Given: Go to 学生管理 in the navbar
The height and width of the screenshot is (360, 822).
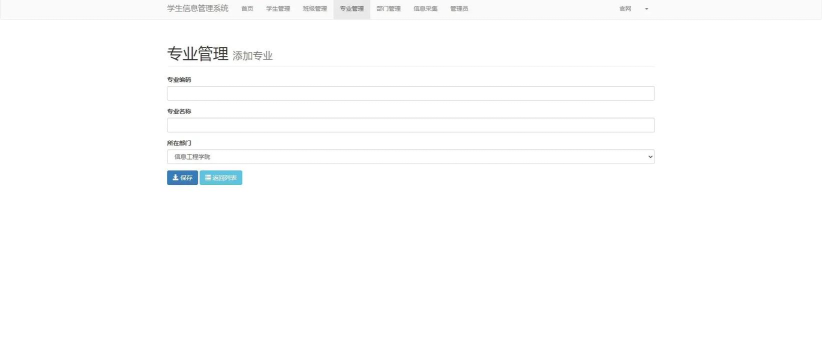Looking at the screenshot, I should click(x=278, y=9).
